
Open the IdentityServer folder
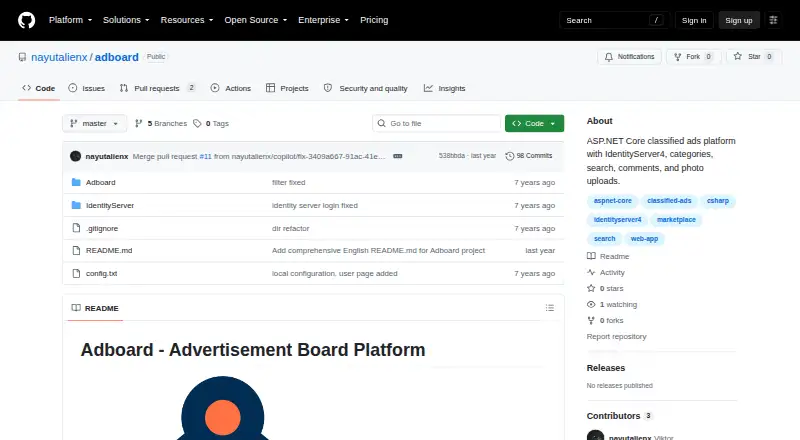click(110, 205)
